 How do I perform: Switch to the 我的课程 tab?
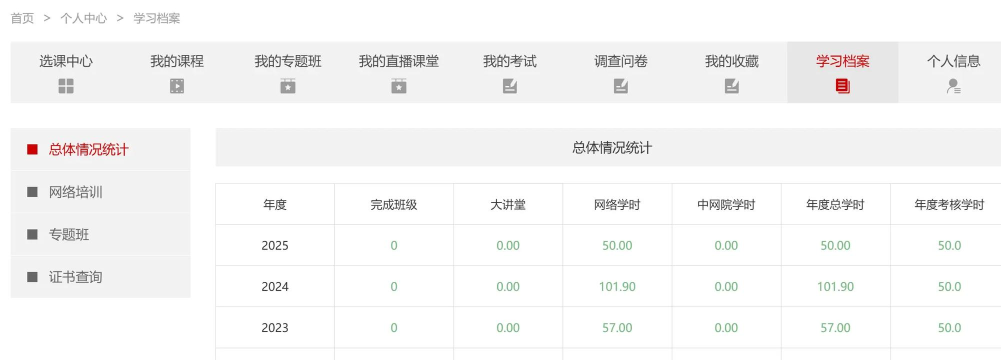click(x=177, y=72)
